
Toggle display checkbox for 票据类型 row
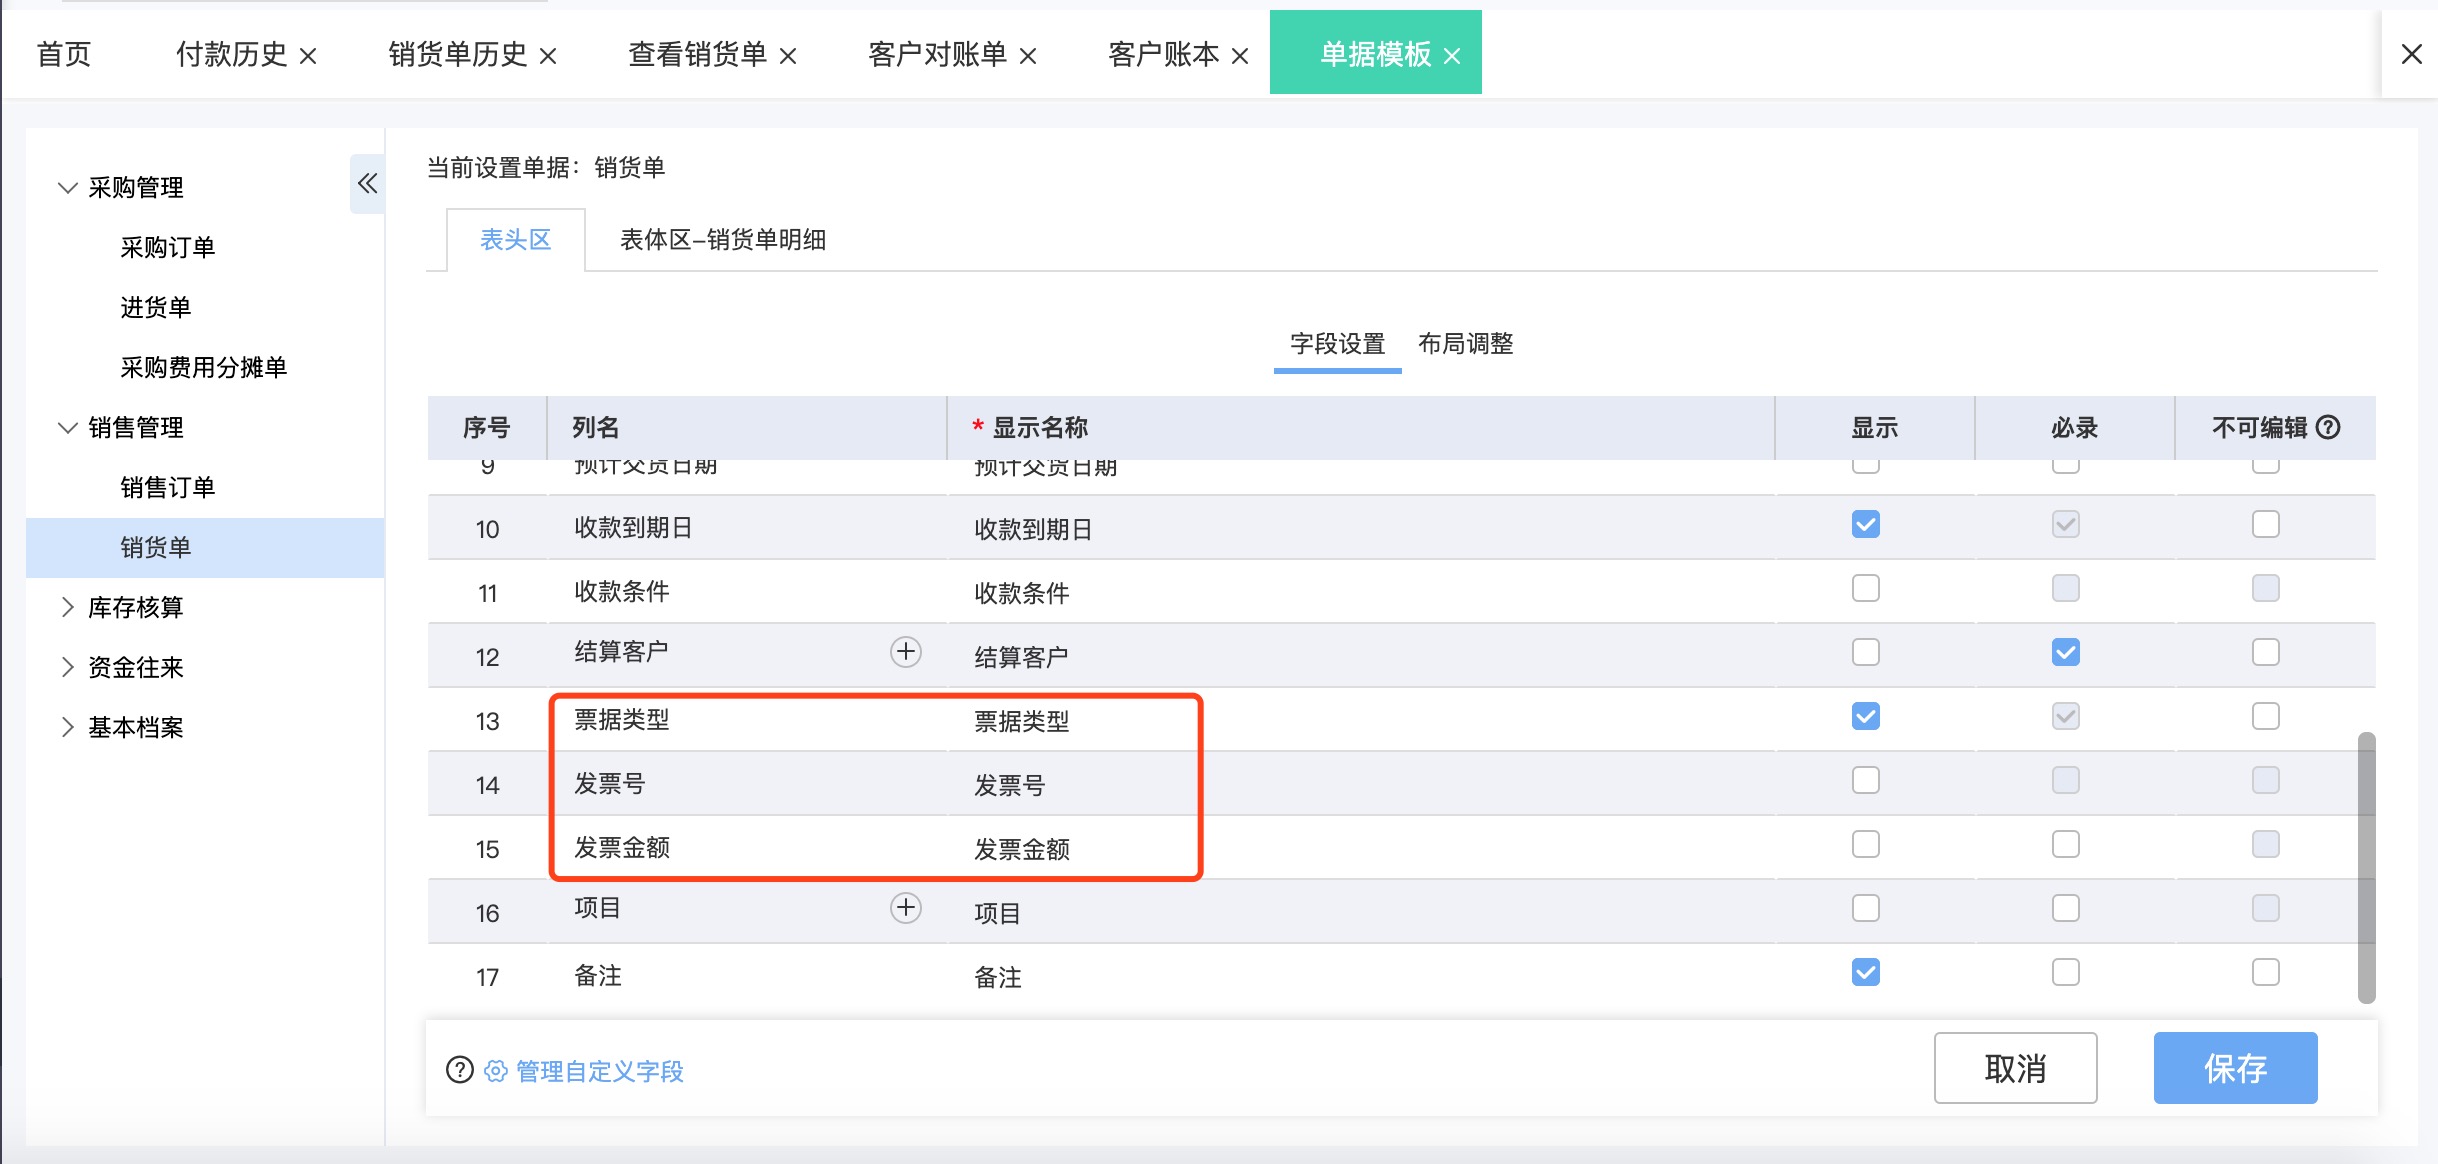click(x=1867, y=718)
